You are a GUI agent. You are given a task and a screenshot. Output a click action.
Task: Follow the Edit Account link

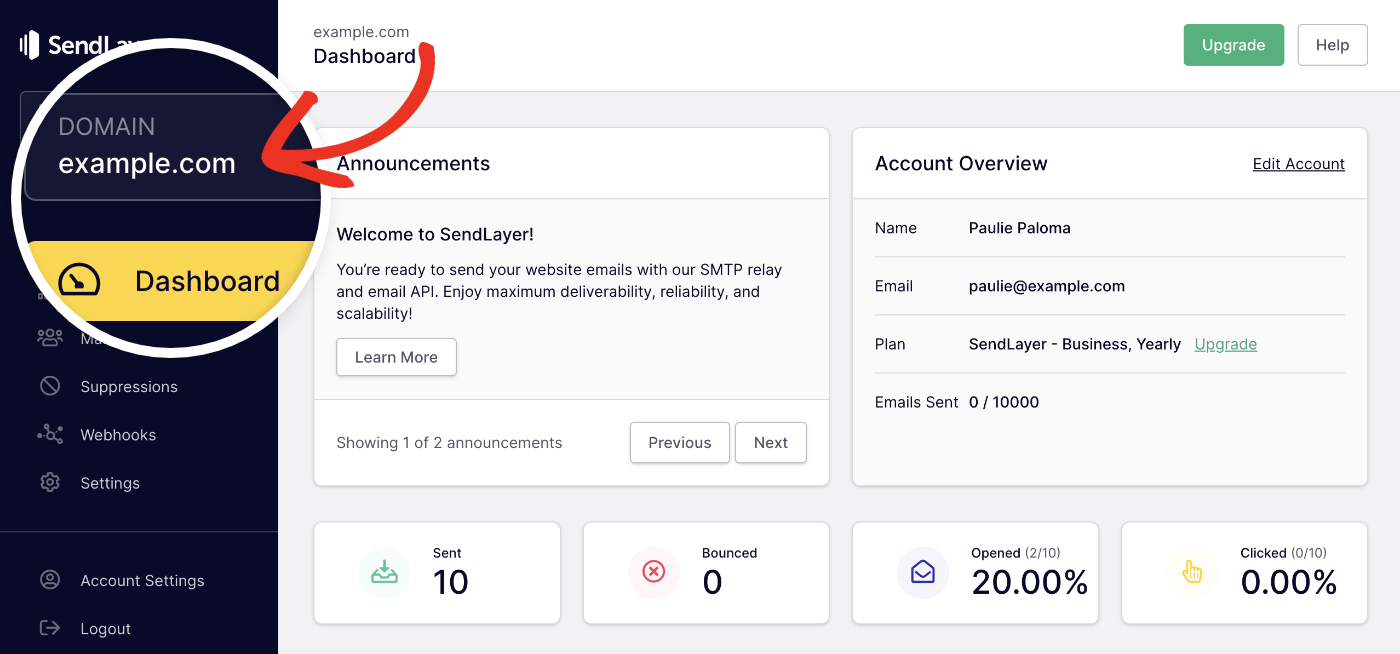coord(1298,164)
